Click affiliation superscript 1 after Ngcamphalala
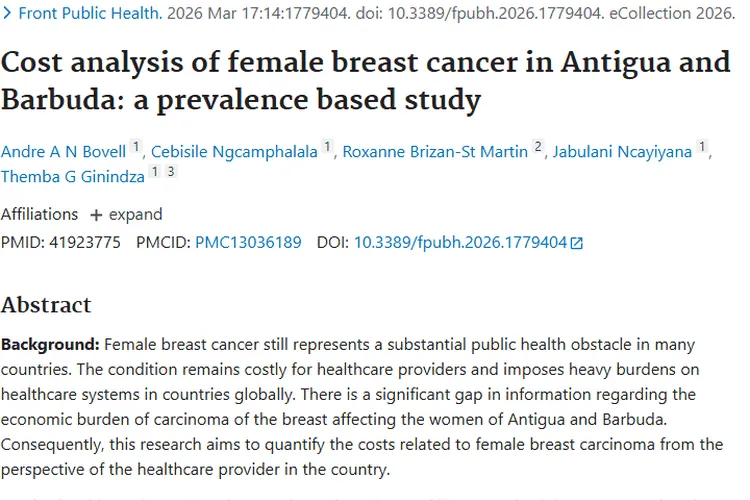 tap(327, 146)
